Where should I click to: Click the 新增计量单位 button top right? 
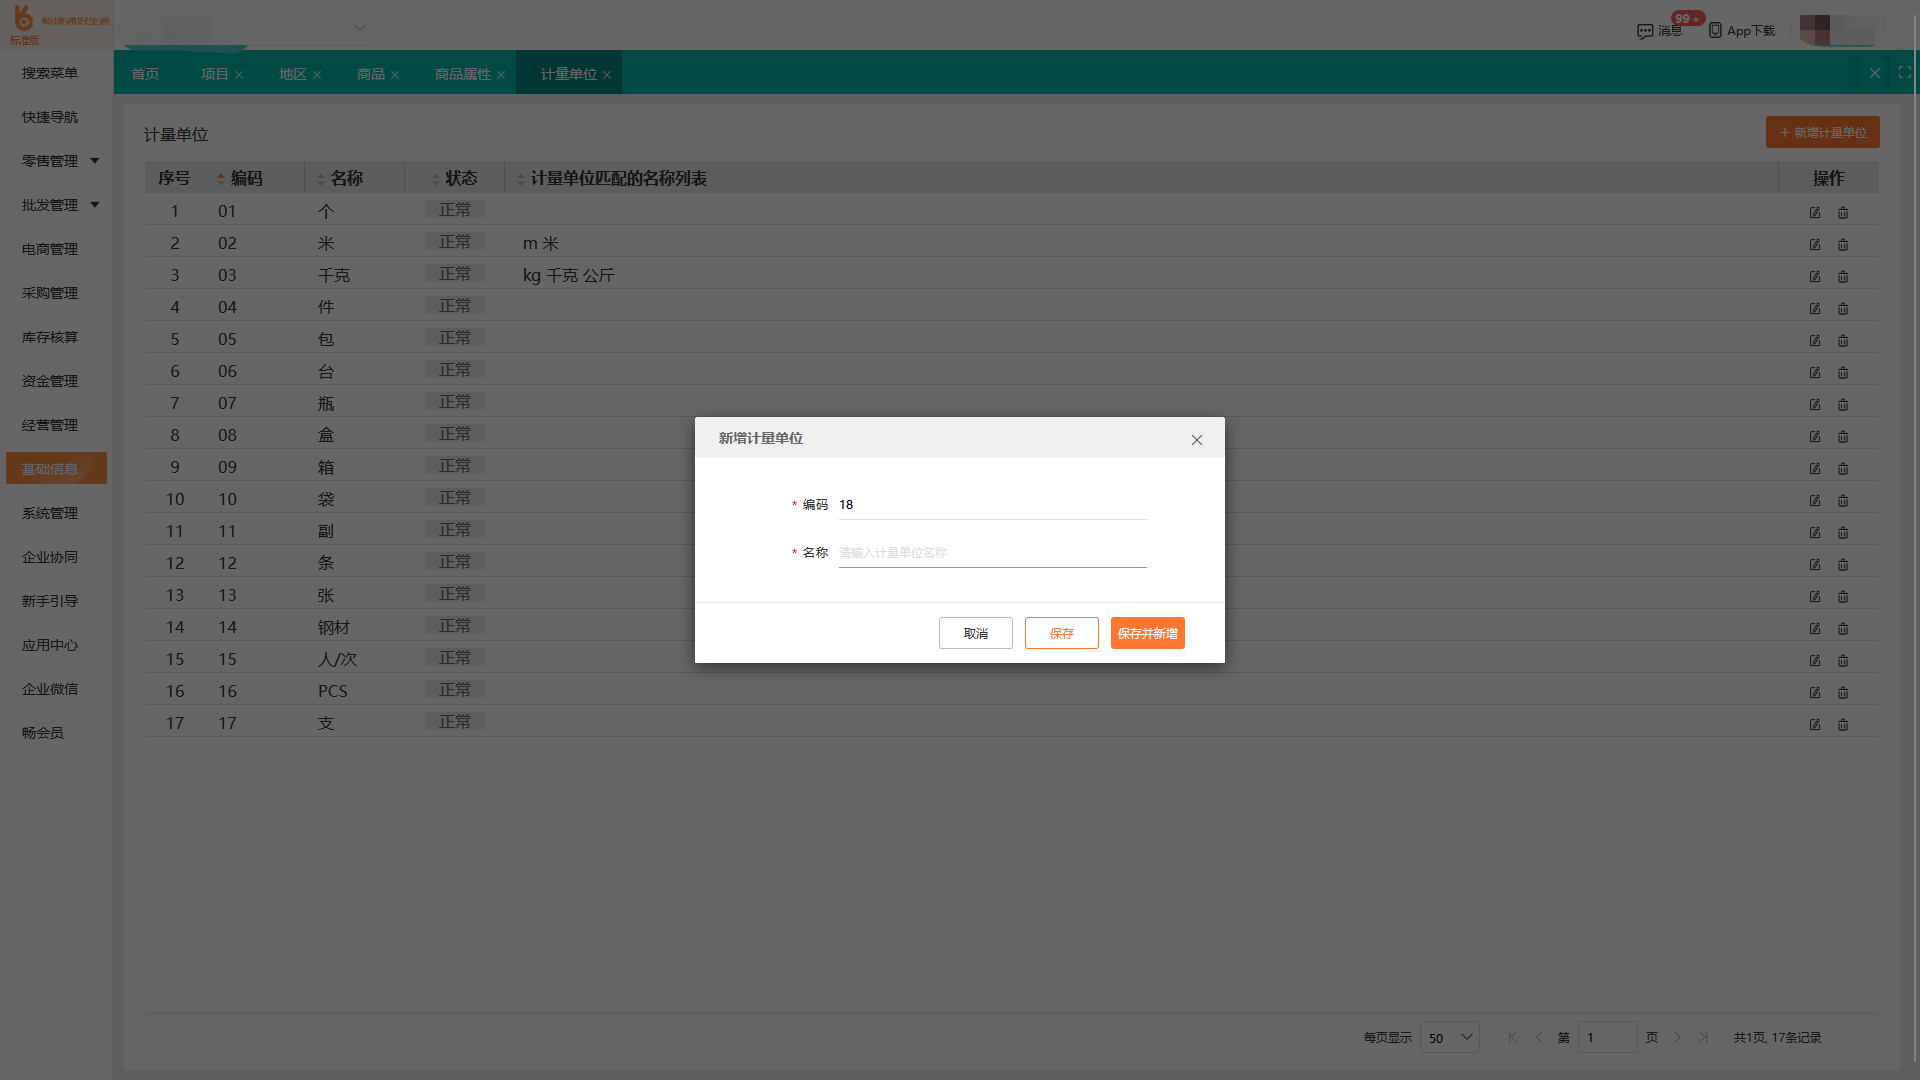pos(1822,132)
